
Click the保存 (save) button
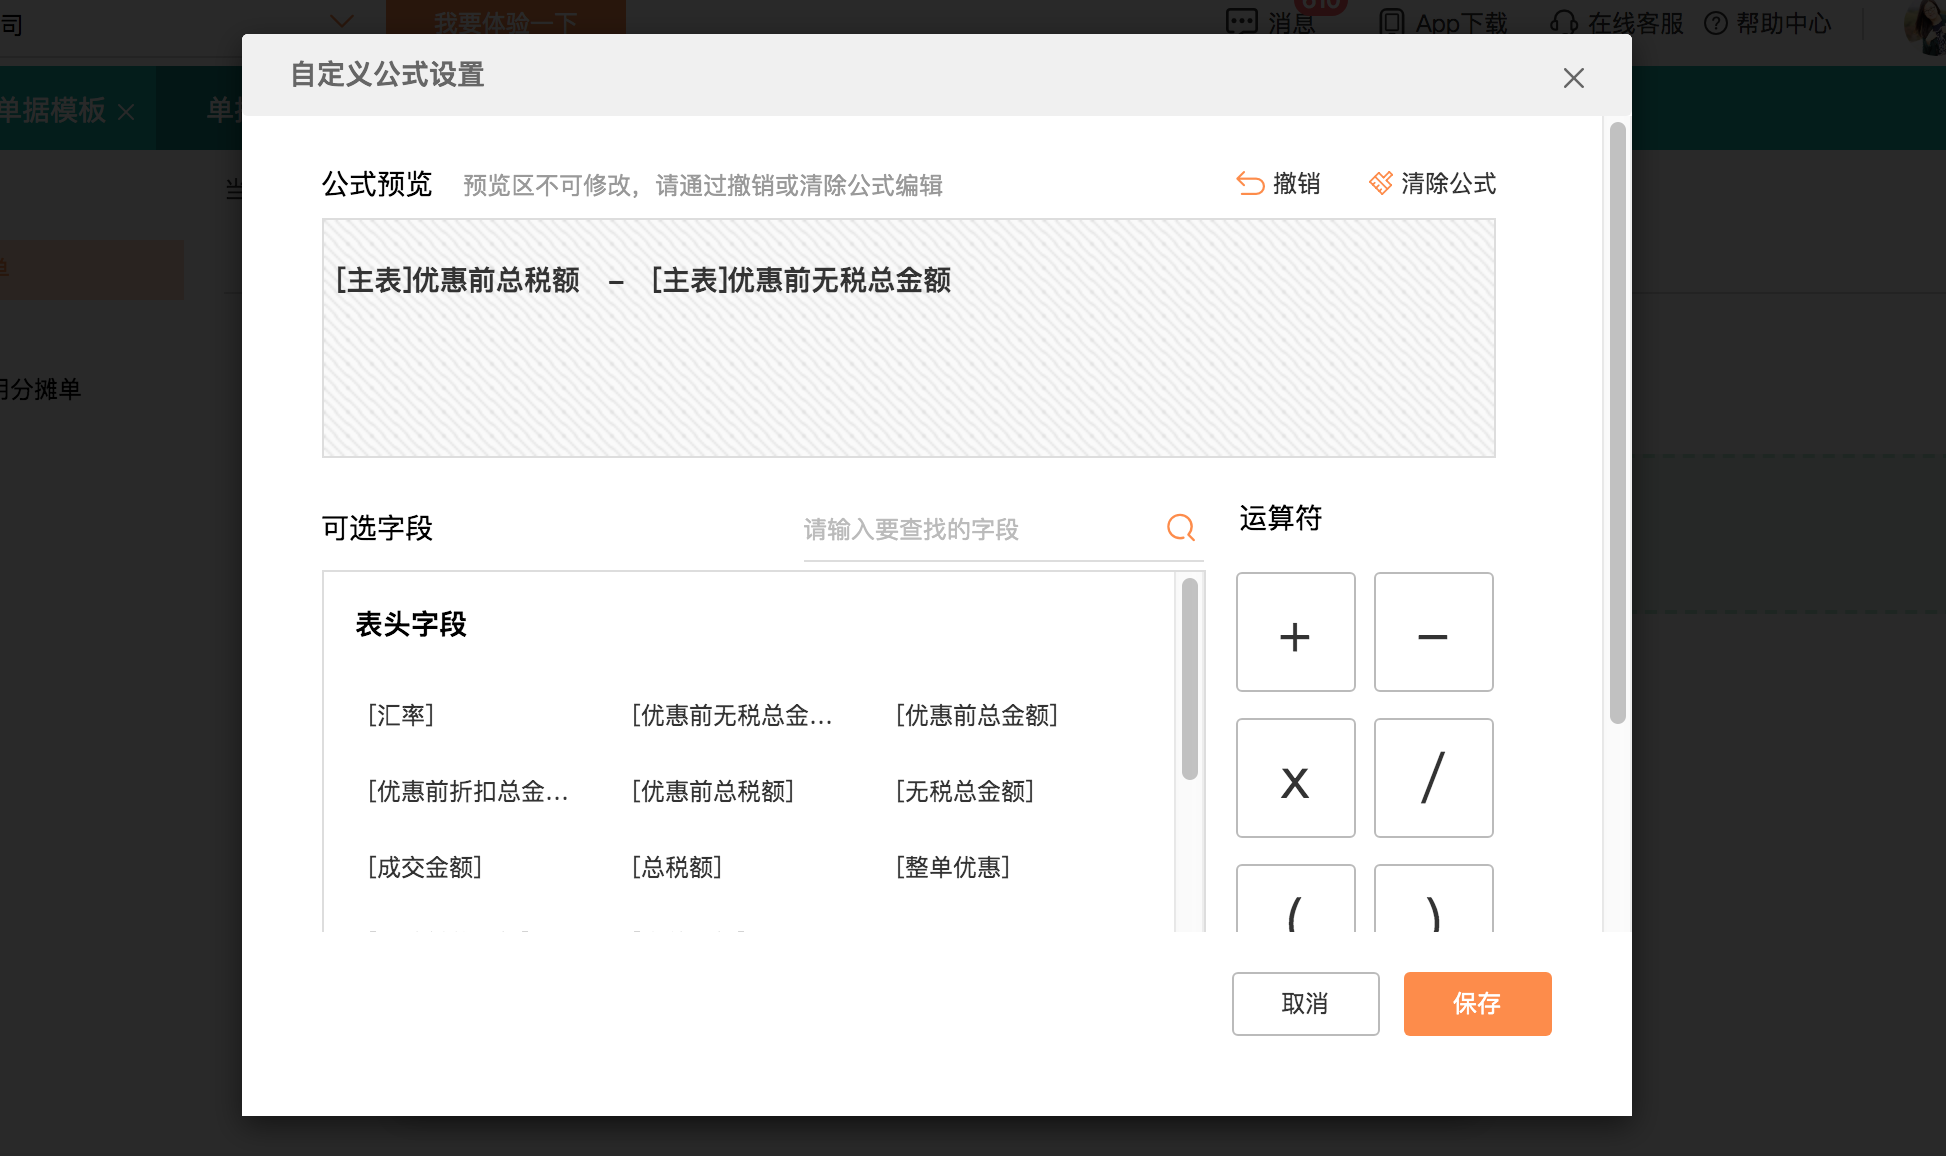click(1477, 1002)
